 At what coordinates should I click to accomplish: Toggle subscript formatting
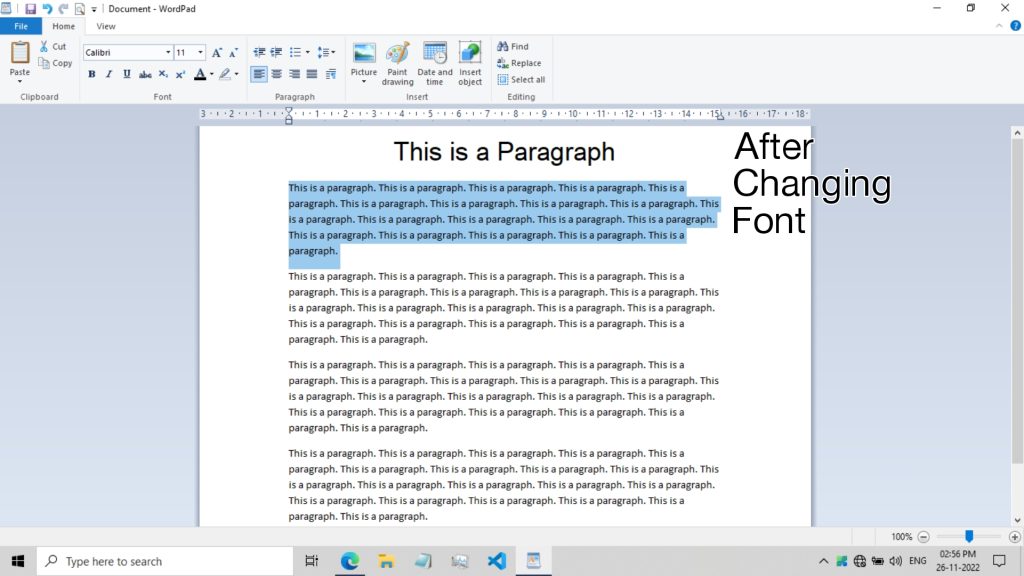tap(163, 74)
